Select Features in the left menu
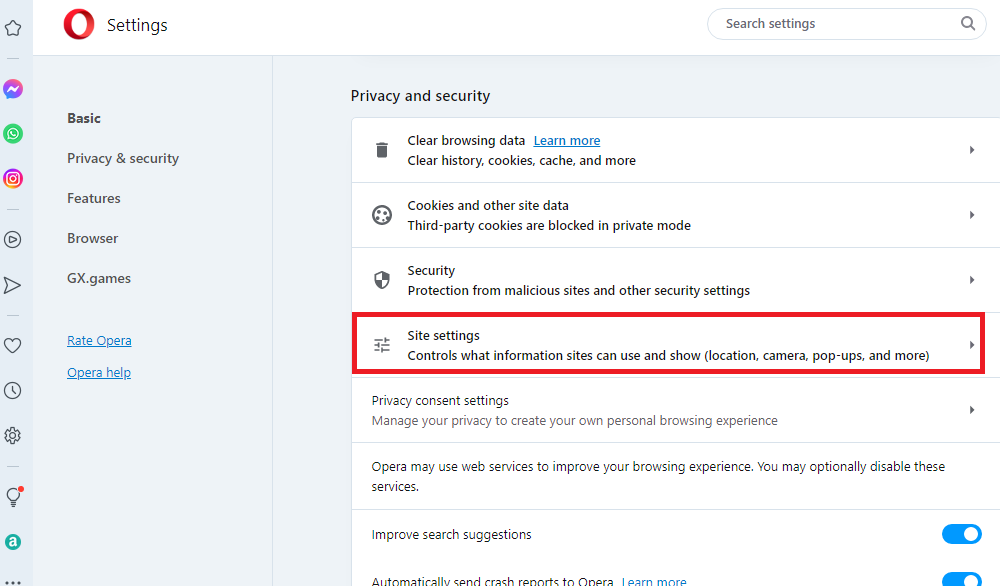Image resolution: width=1000 pixels, height=586 pixels. coord(94,198)
